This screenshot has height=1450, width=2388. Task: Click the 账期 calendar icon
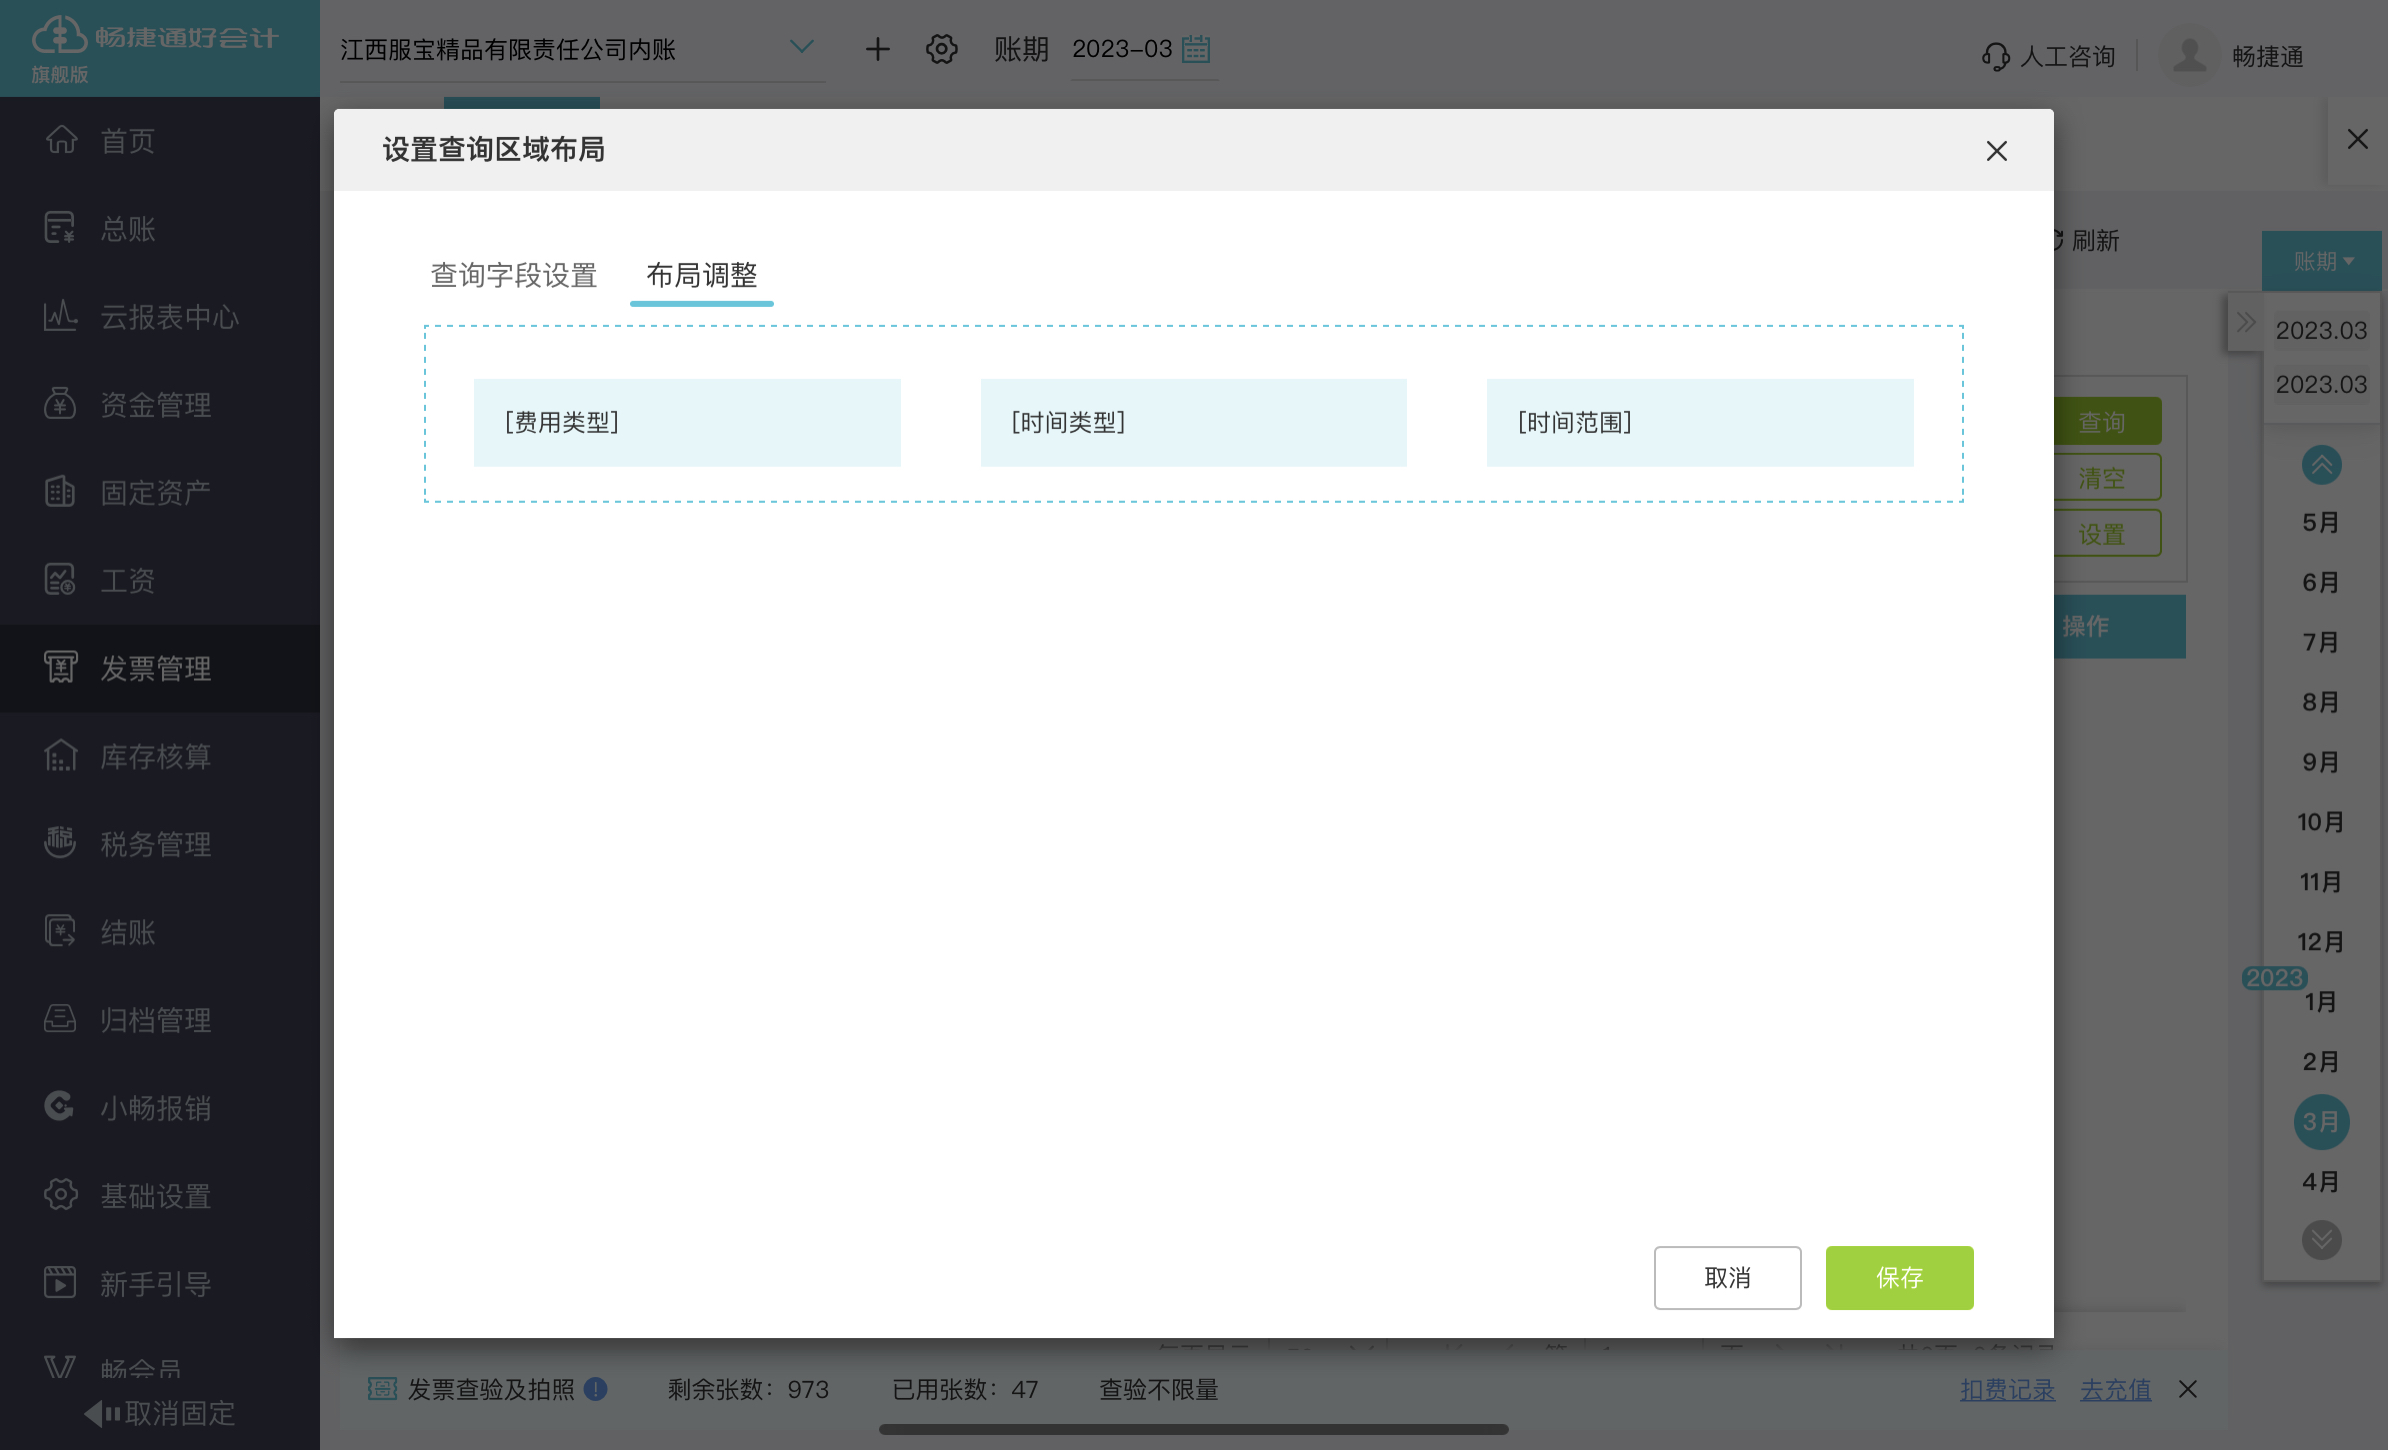[x=1194, y=48]
